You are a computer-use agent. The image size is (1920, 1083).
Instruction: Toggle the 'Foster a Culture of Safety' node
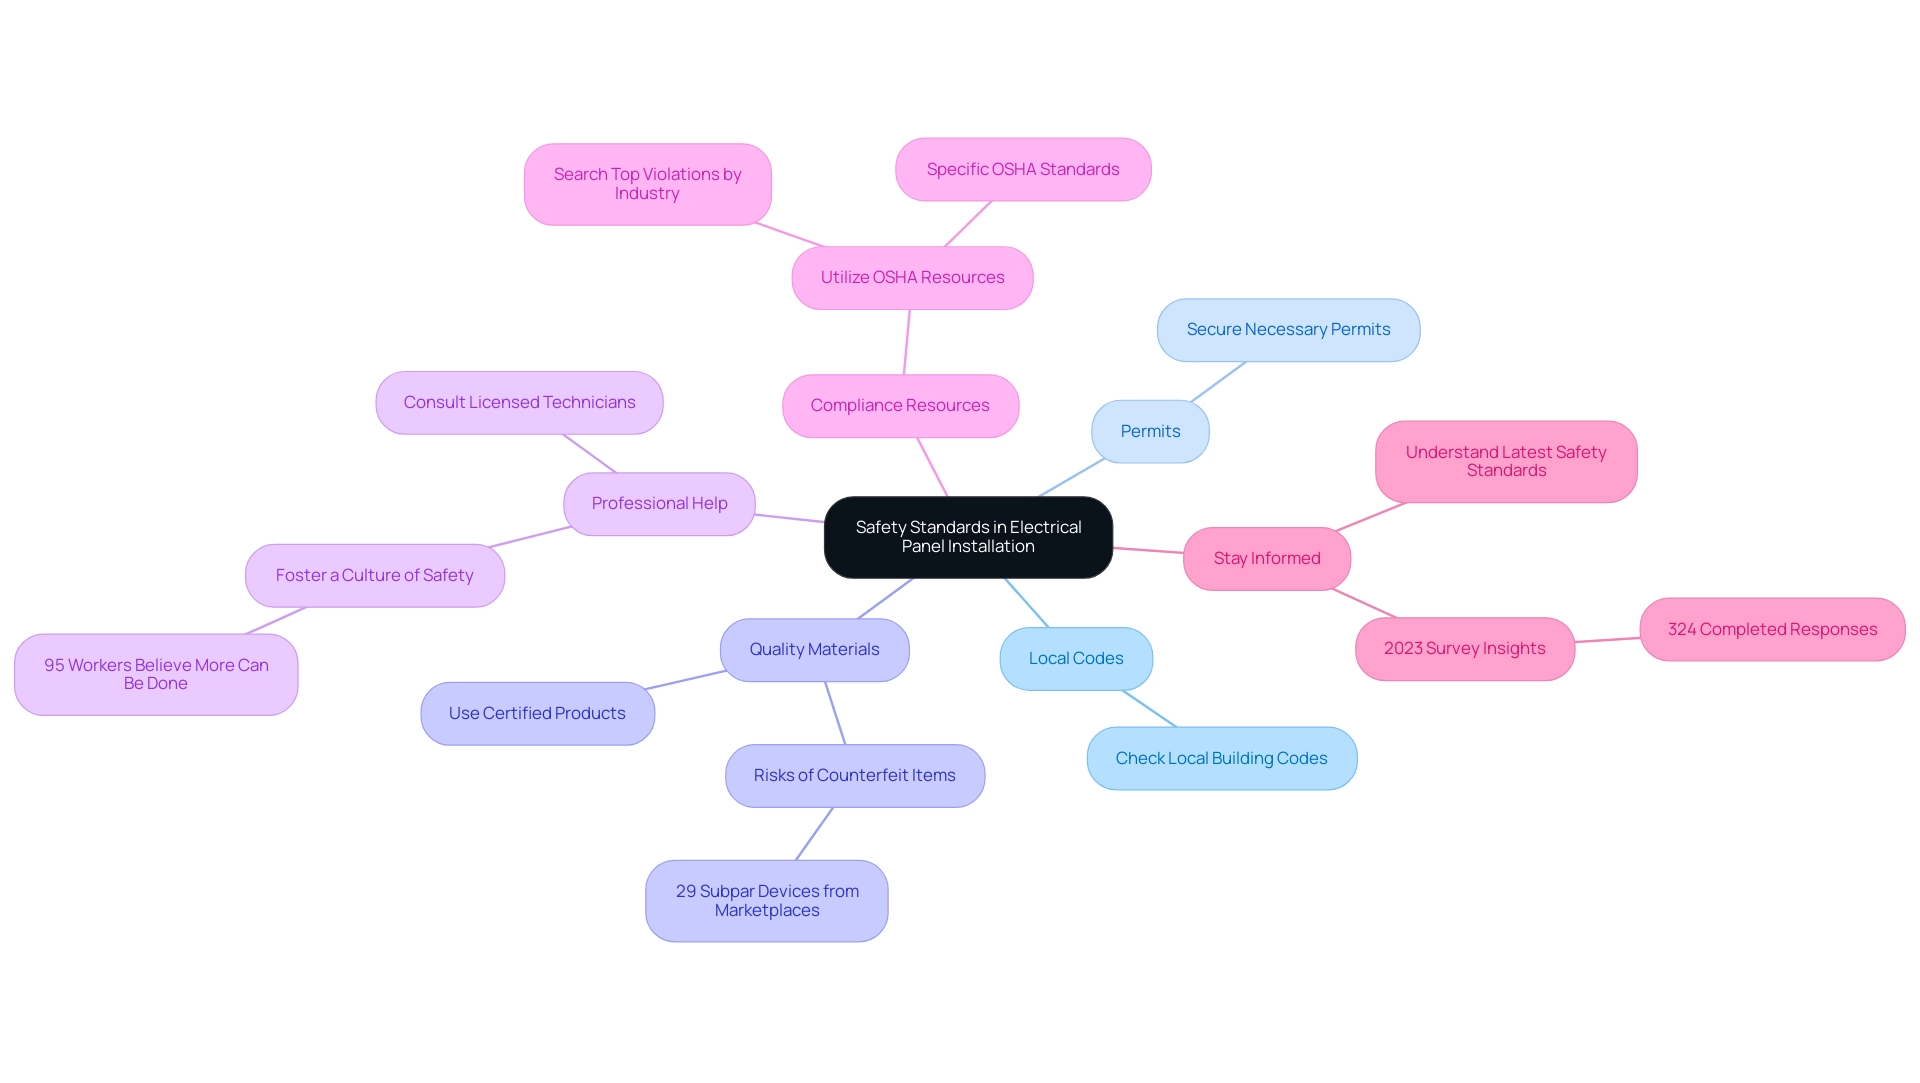click(x=377, y=574)
